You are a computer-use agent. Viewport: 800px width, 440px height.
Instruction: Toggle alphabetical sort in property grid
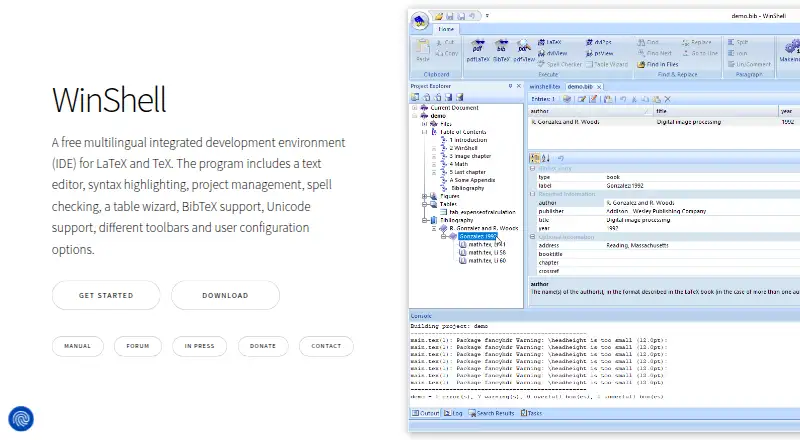(545, 158)
